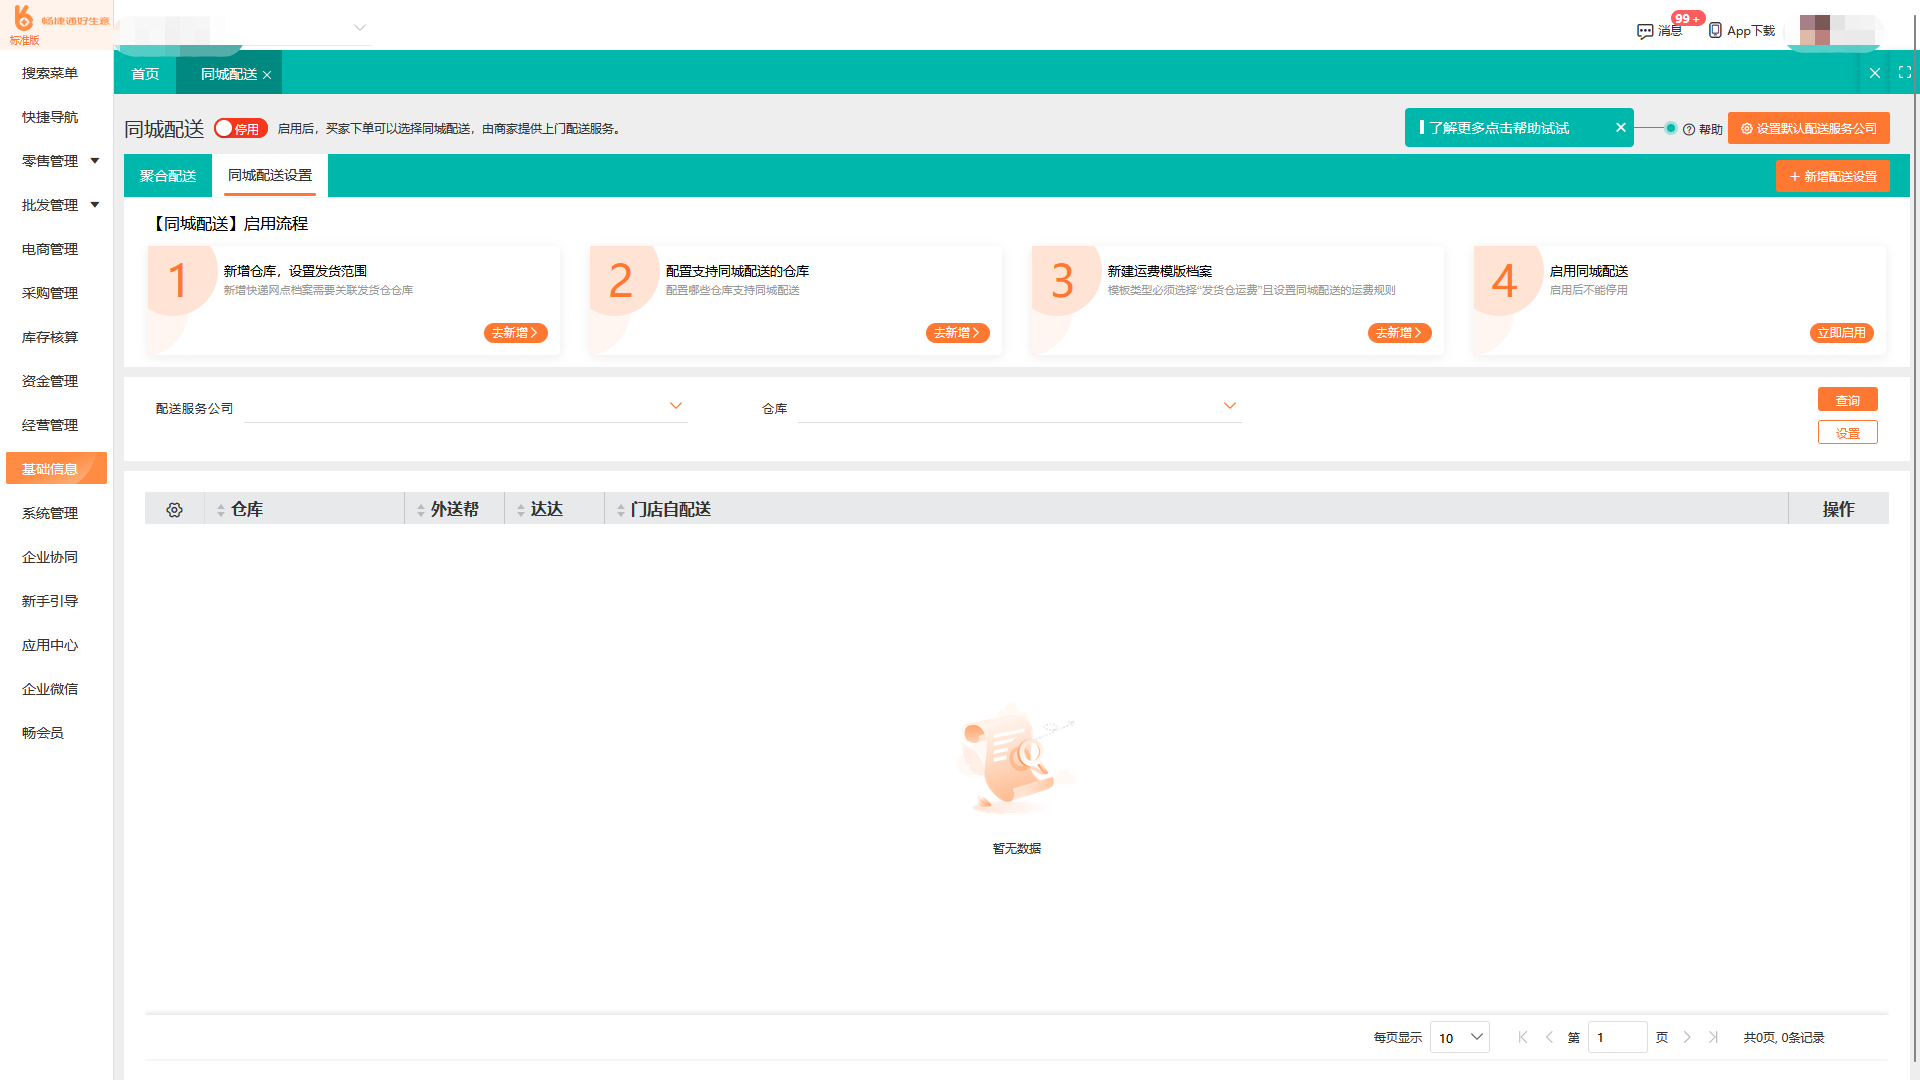Toggle the 同城配送 enable/disable switch
The image size is (1920, 1080).
click(x=244, y=128)
